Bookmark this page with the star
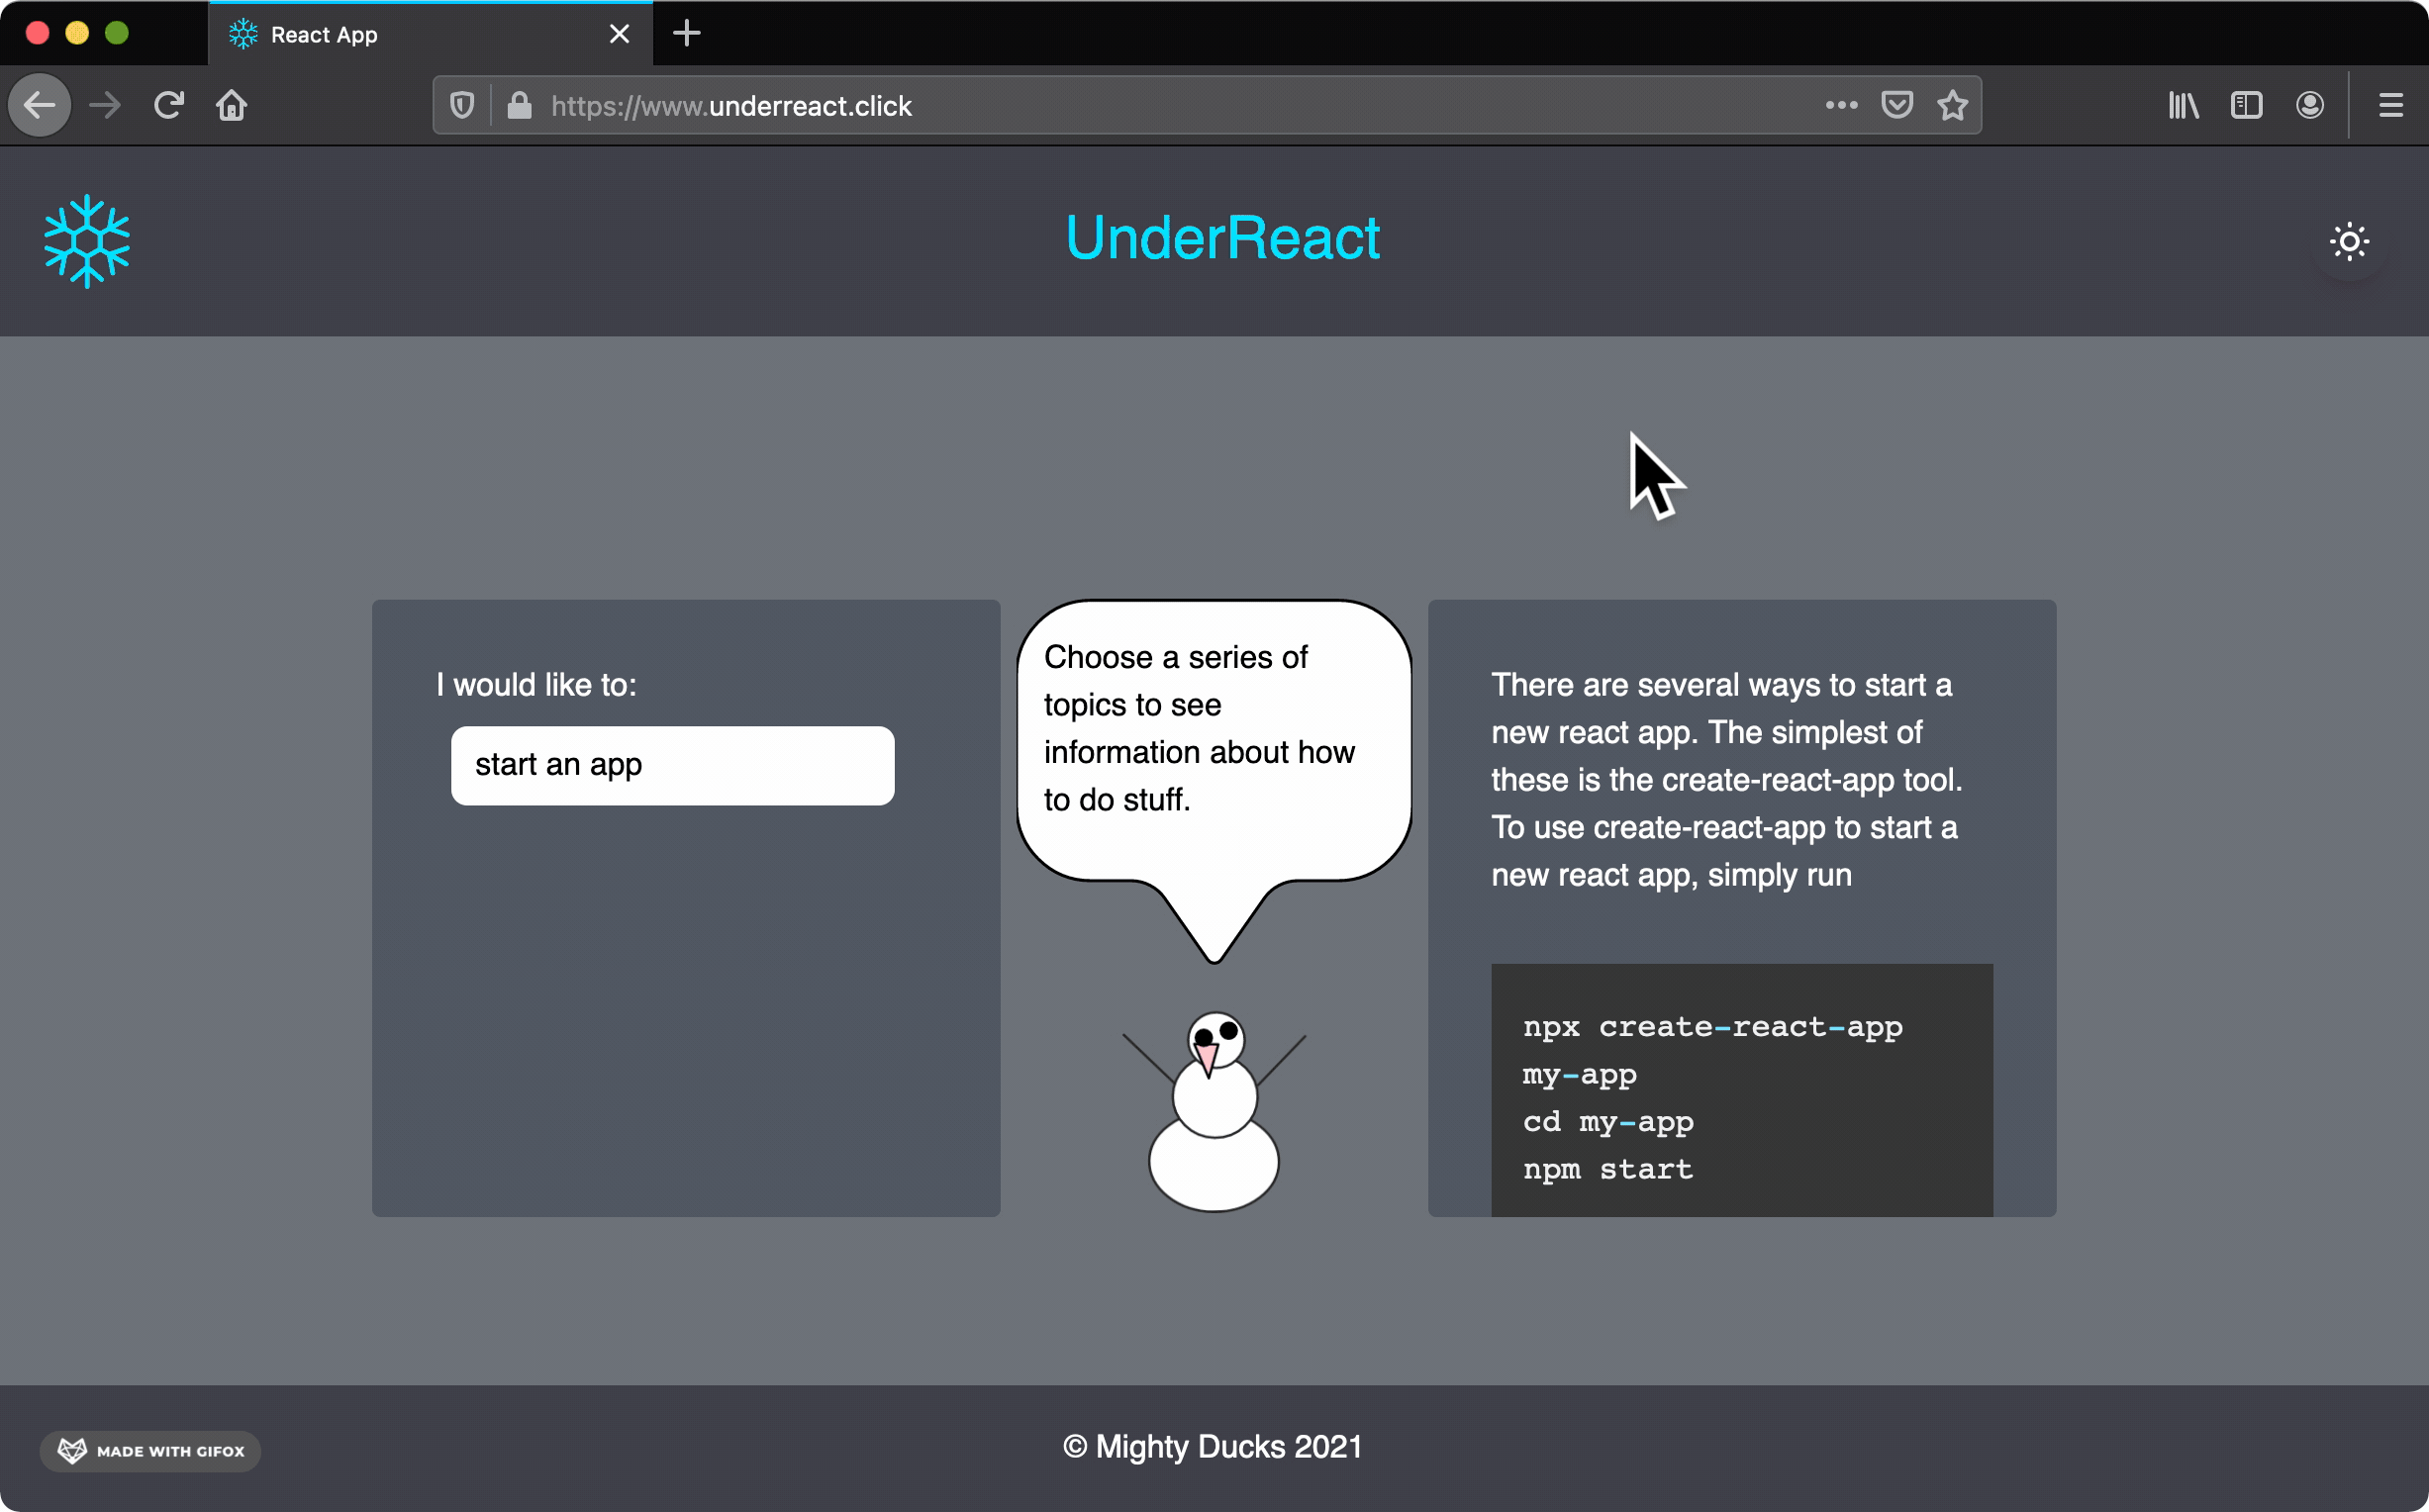The image size is (2429, 1512). point(1952,105)
